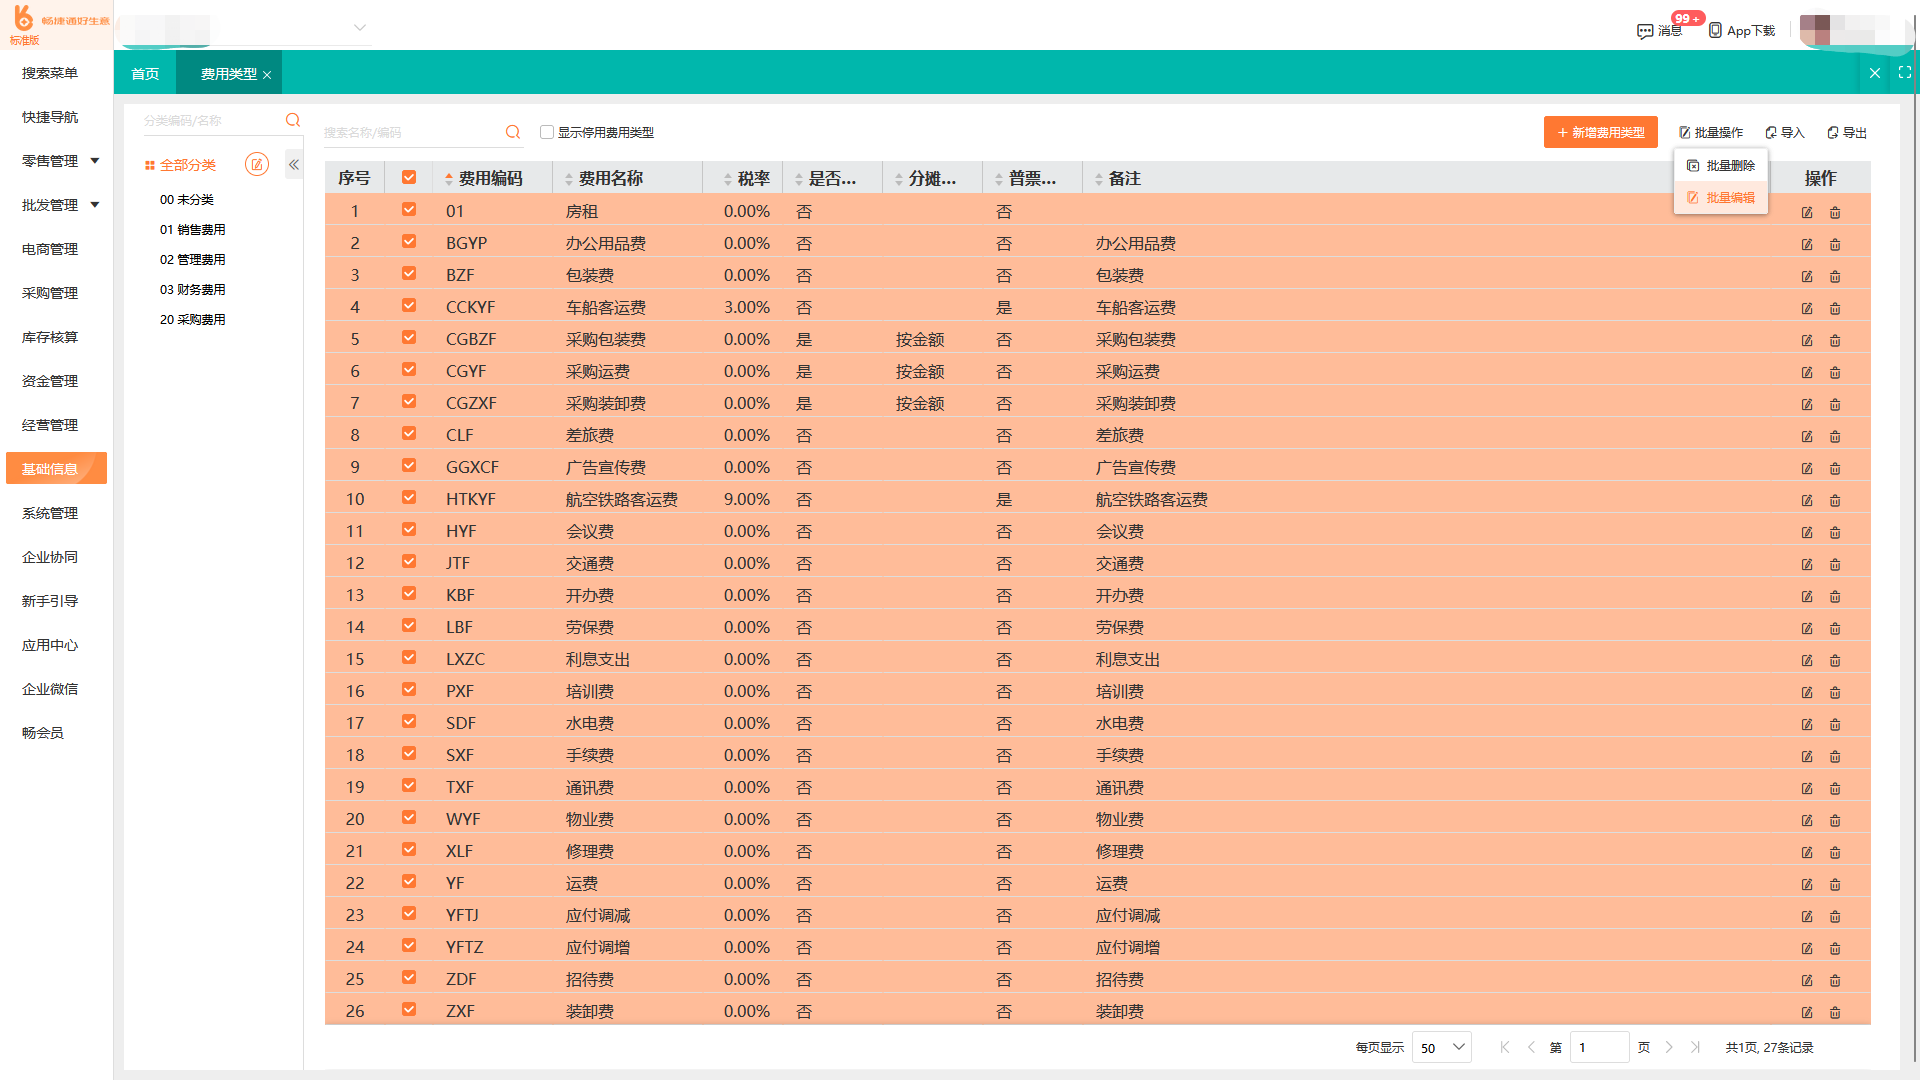
Task: Click the 首页 home tab
Action: point(145,74)
